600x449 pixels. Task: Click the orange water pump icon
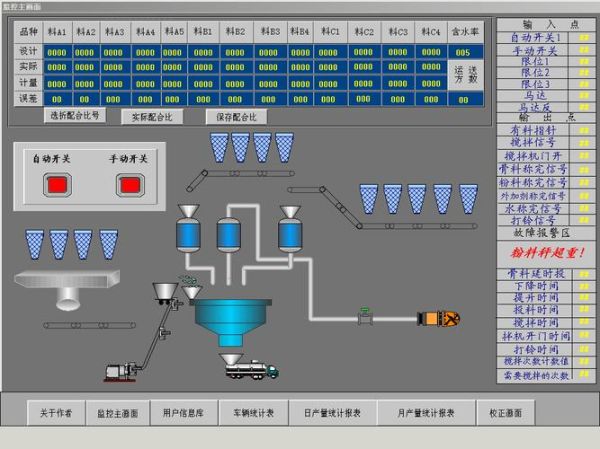coord(438,319)
